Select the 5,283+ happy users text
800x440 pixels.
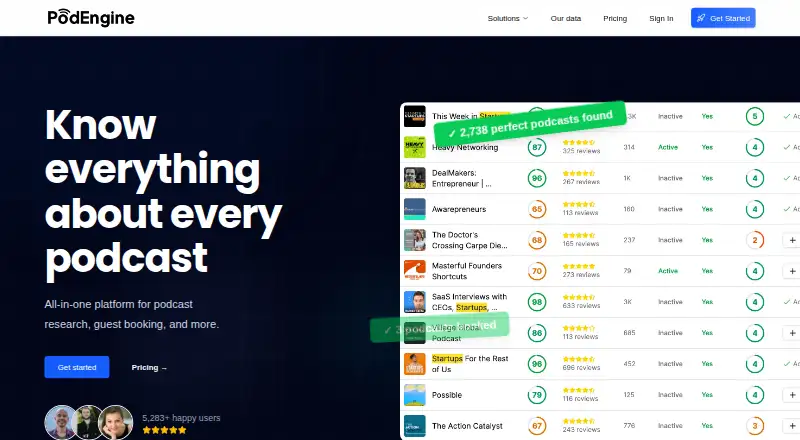[x=181, y=418]
